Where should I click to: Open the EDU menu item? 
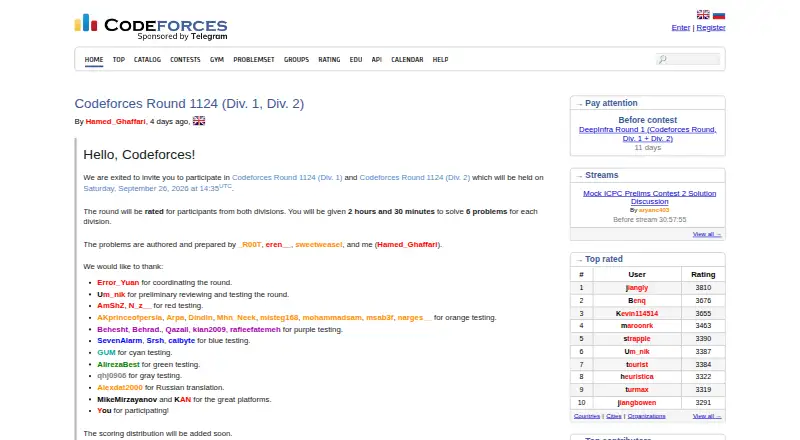click(x=356, y=60)
